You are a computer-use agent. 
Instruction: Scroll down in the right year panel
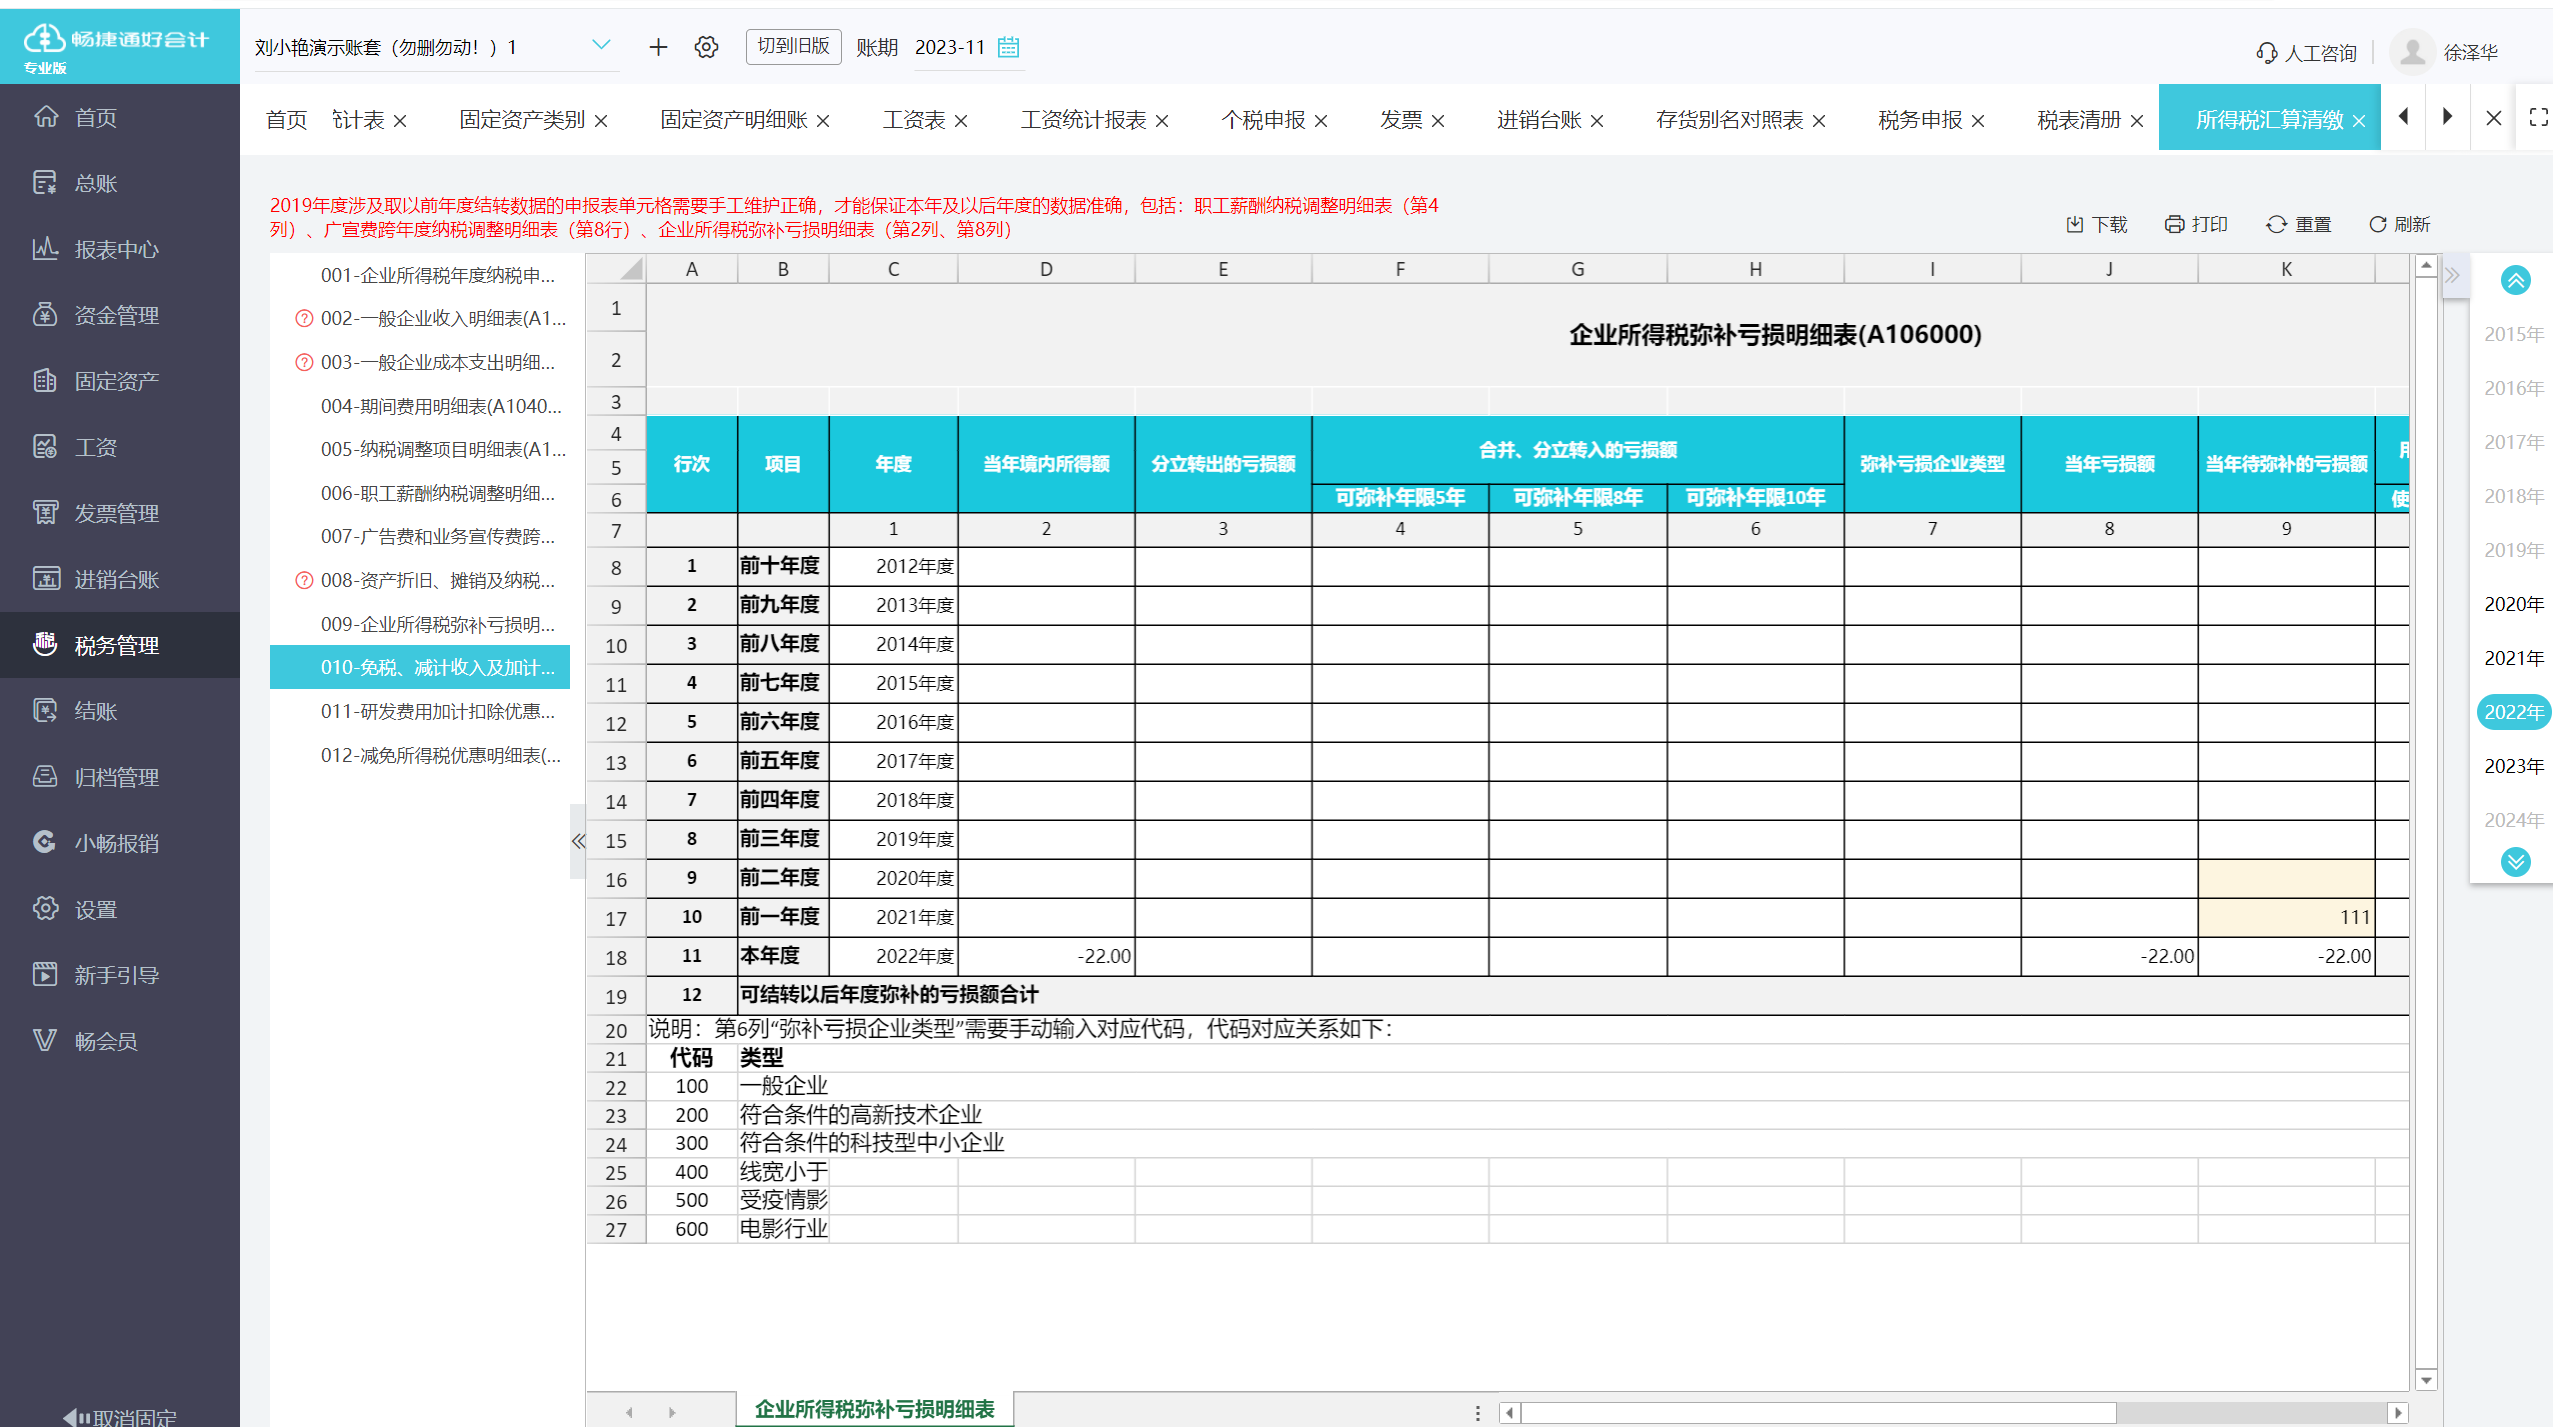(x=2514, y=861)
